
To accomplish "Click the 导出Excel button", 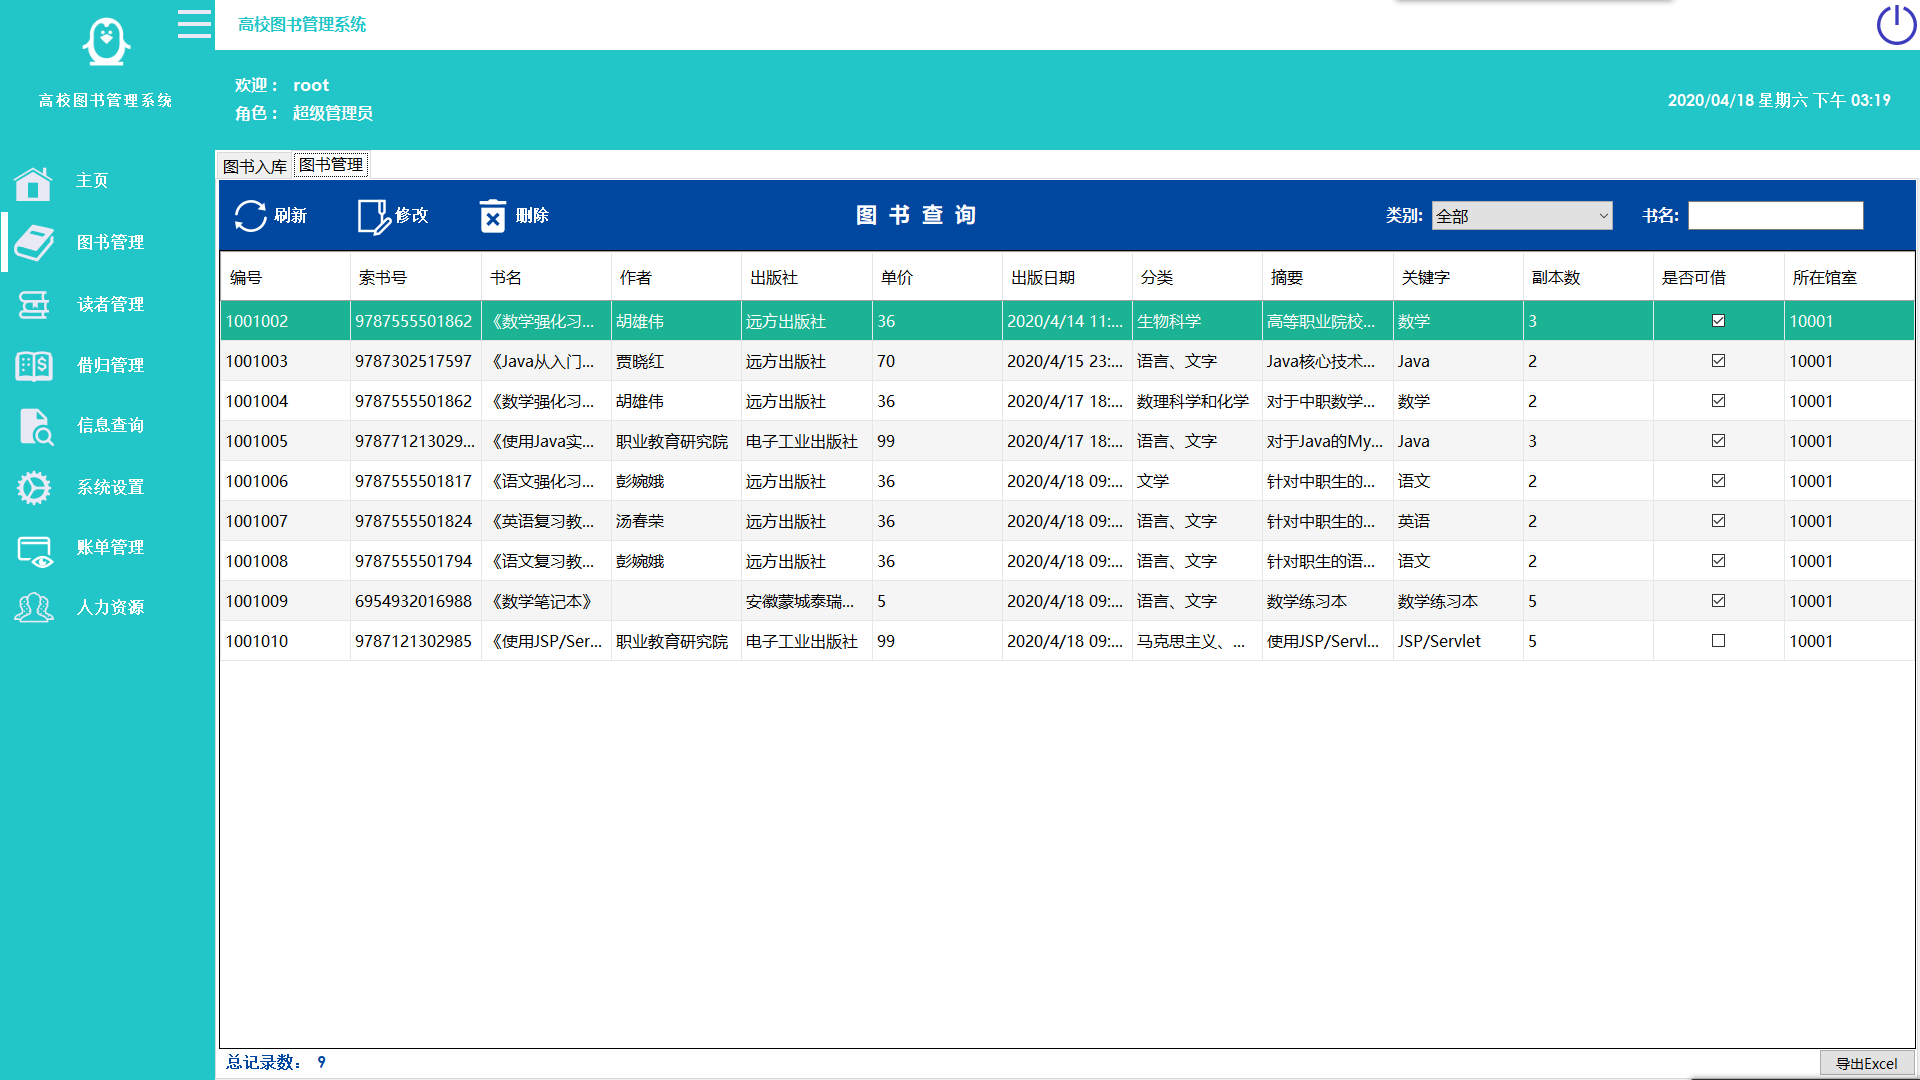I will (x=1866, y=1063).
